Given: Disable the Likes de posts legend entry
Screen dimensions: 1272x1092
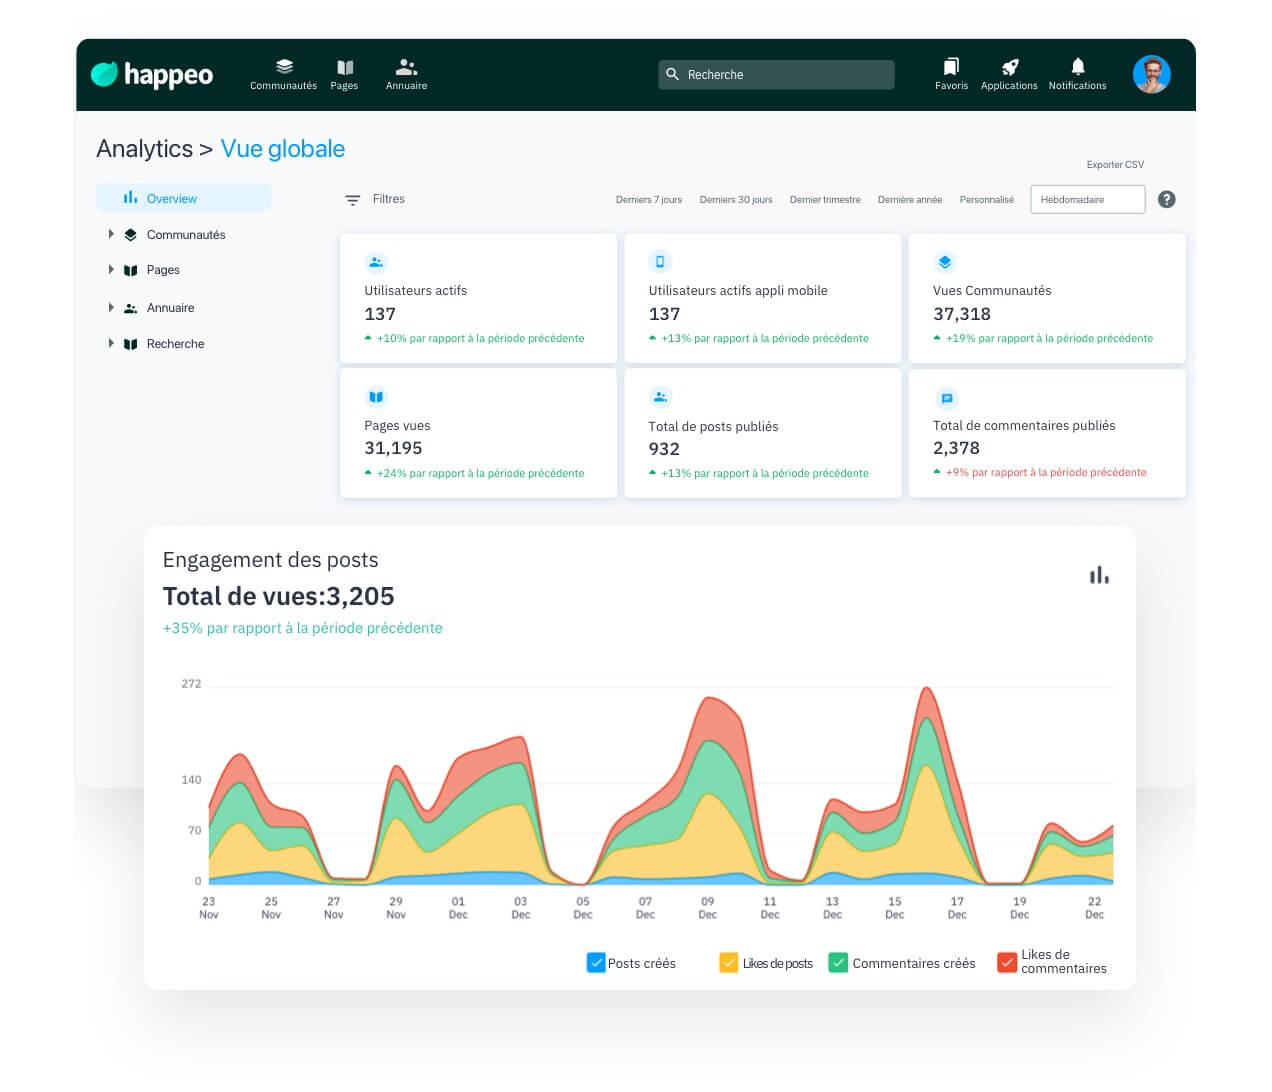Looking at the screenshot, I should 765,962.
